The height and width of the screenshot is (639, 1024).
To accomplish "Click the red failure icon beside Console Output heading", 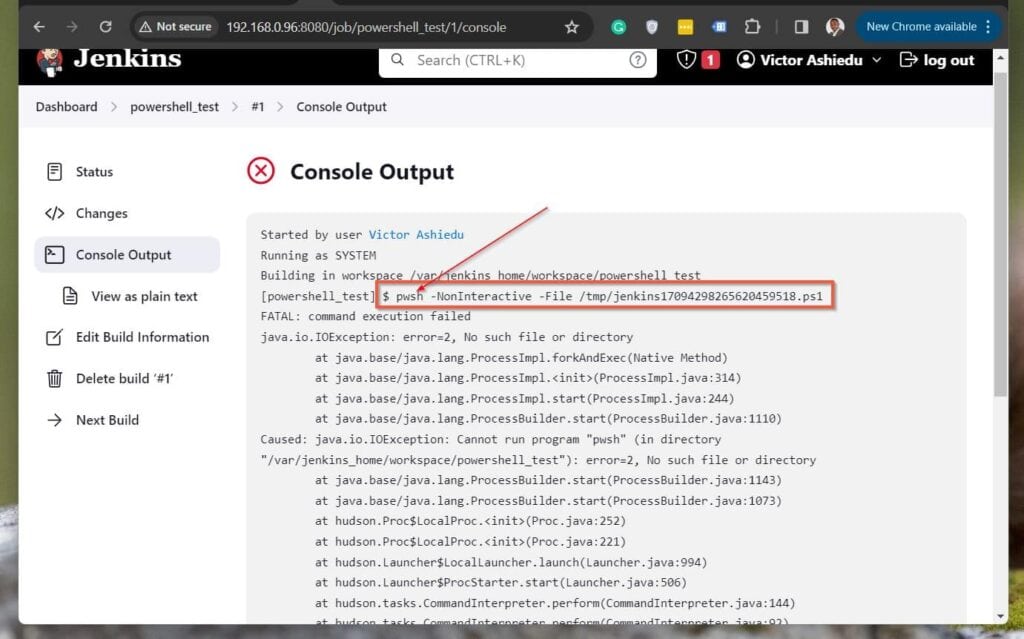I will click(260, 170).
